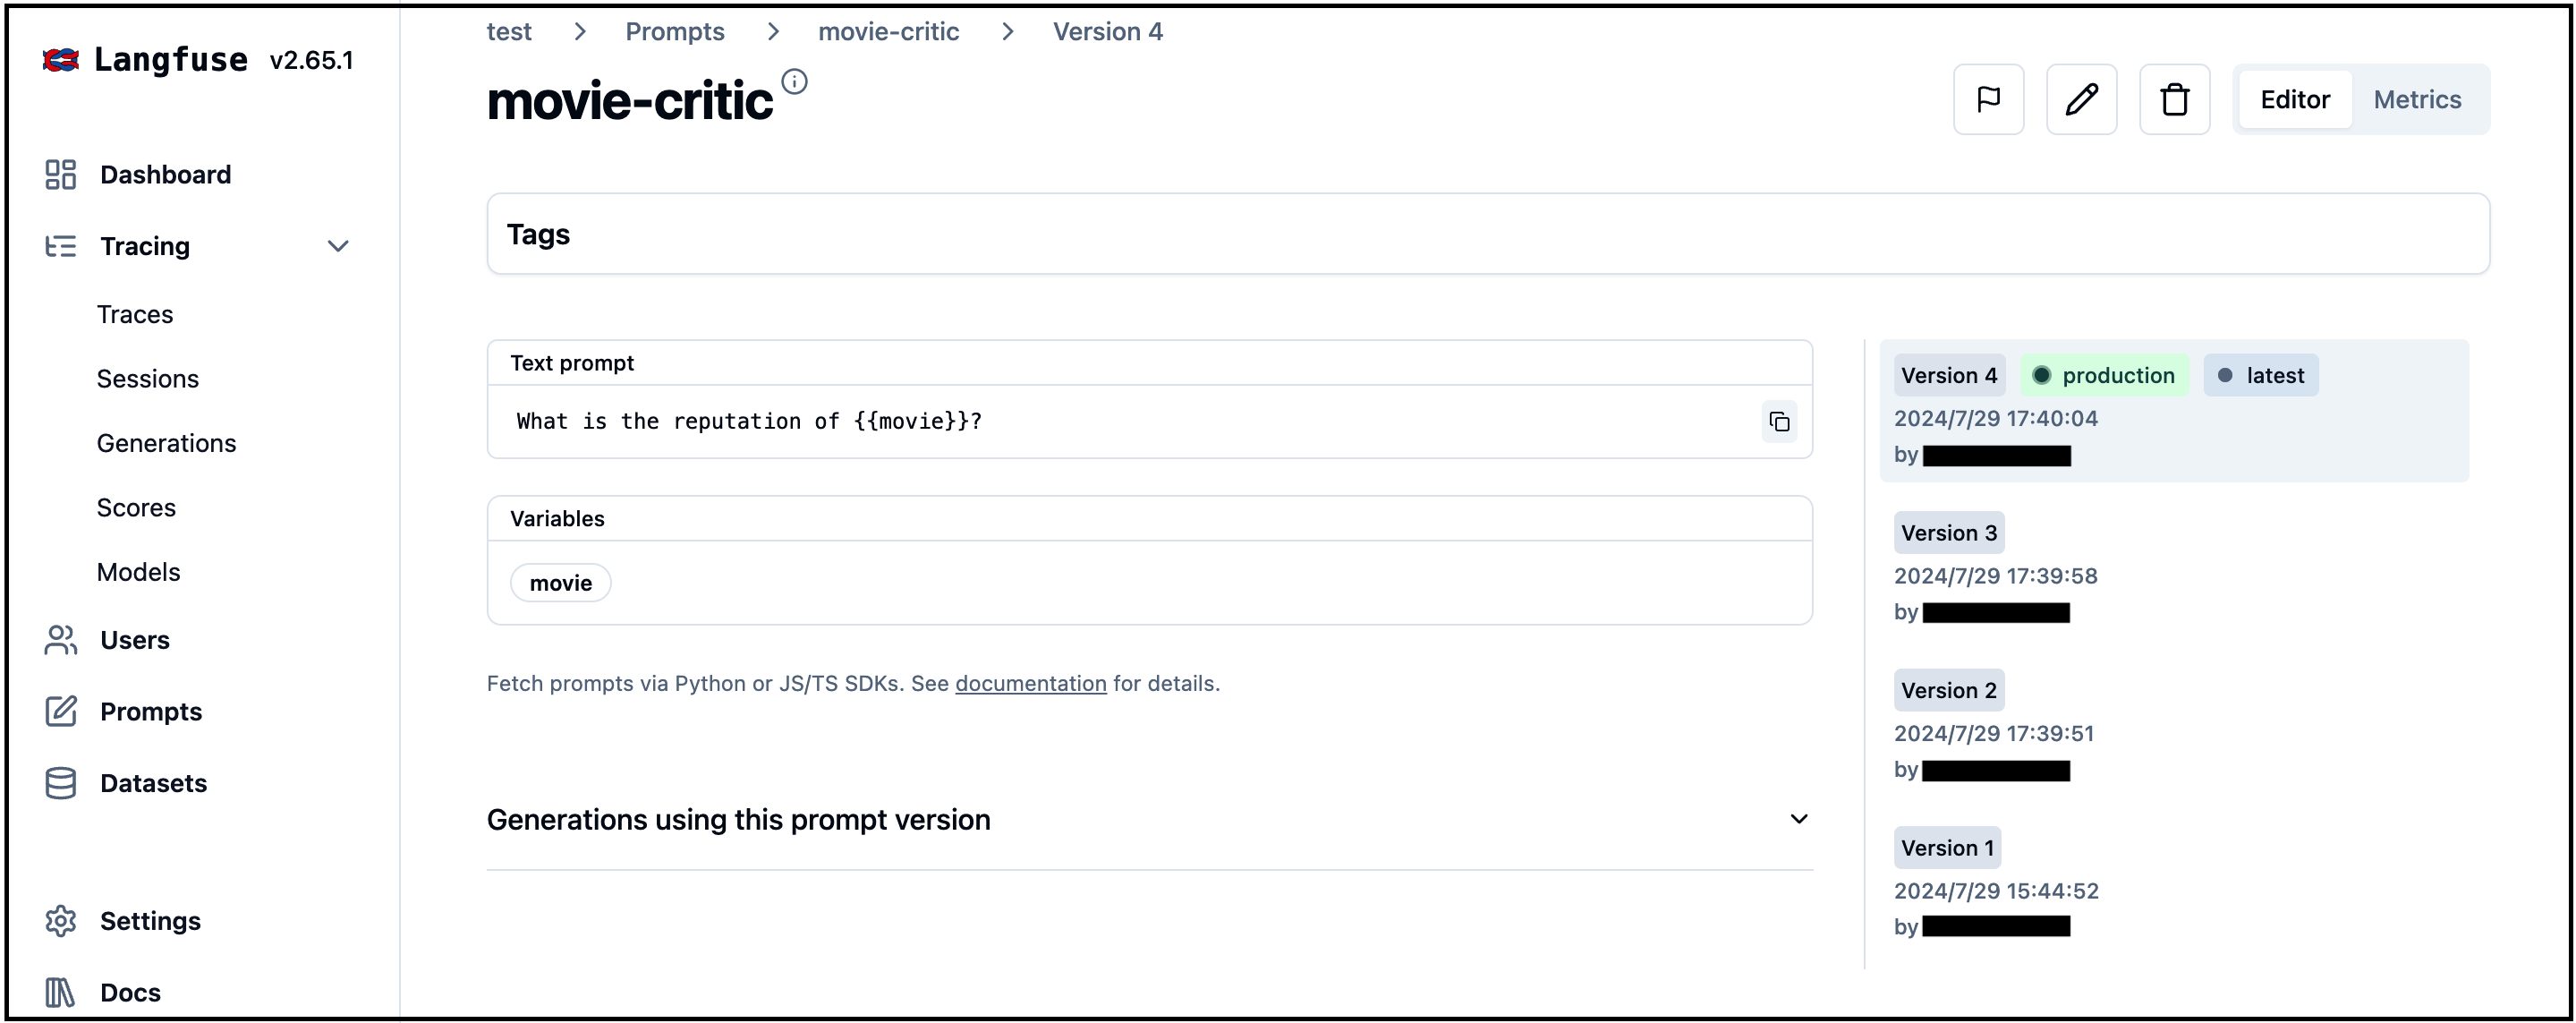Screen dimensions: 2576x1023
Task: Select Version 3 from history
Action: coord(1950,532)
